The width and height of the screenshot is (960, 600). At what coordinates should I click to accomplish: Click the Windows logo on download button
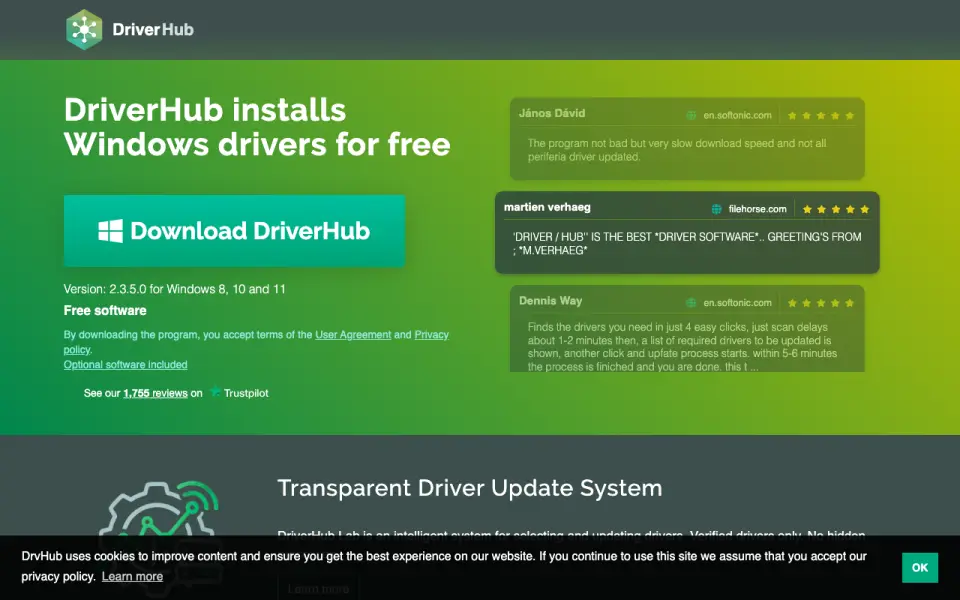pos(110,231)
